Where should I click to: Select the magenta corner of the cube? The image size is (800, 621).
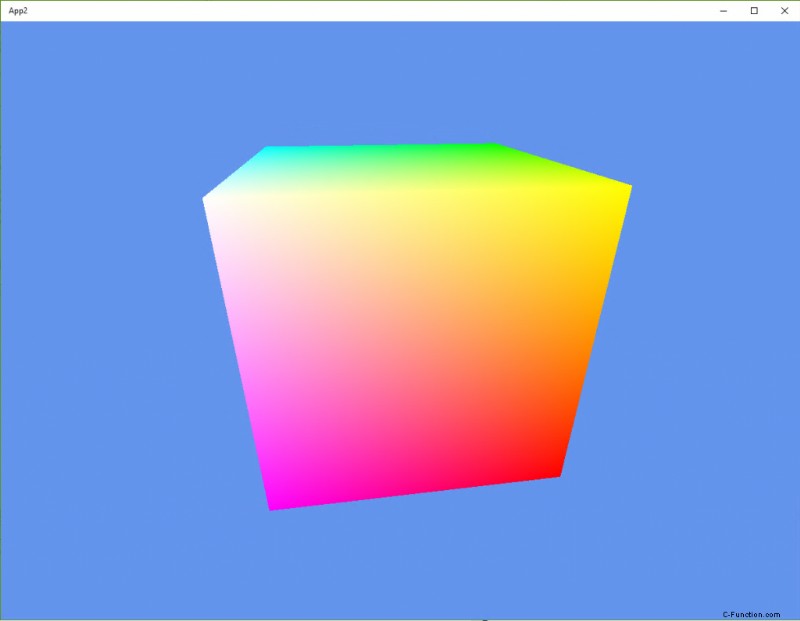[273, 503]
